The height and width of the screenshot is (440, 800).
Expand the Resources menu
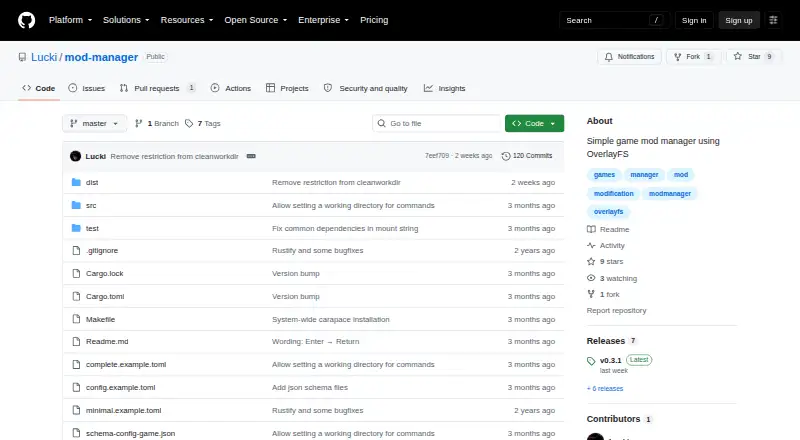[x=187, y=20]
